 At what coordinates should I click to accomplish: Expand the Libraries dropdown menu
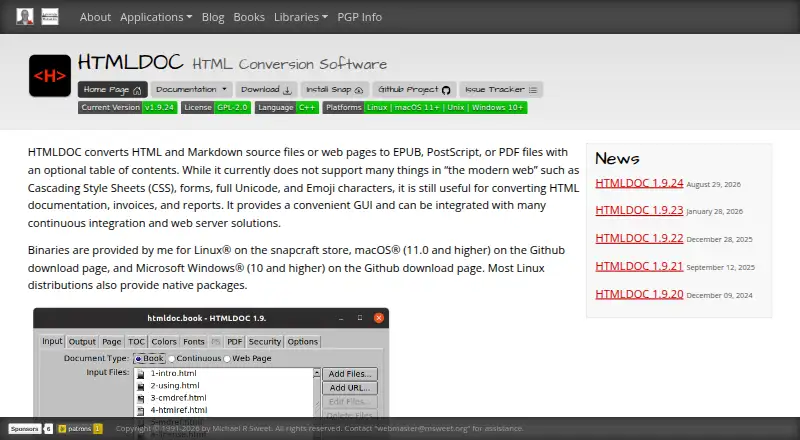click(301, 17)
